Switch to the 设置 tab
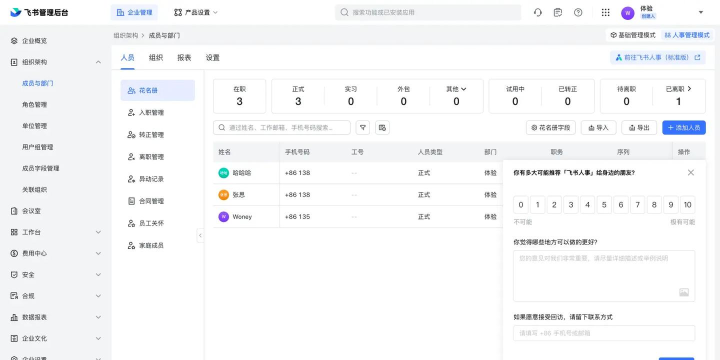Viewport: 720px width, 360px height. [x=213, y=58]
